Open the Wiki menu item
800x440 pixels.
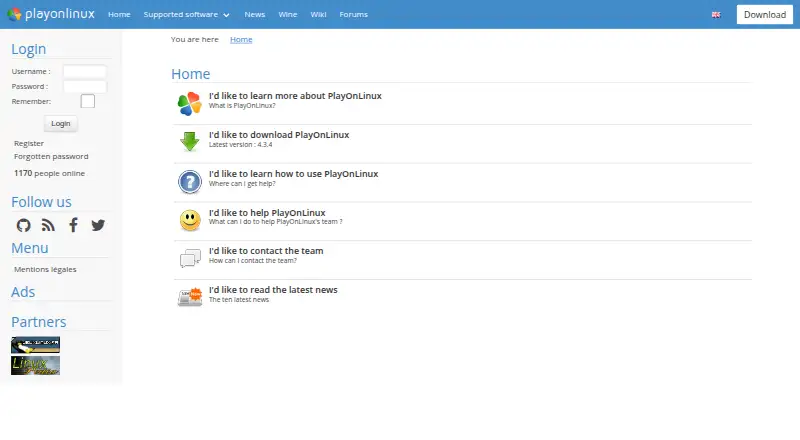(x=318, y=14)
